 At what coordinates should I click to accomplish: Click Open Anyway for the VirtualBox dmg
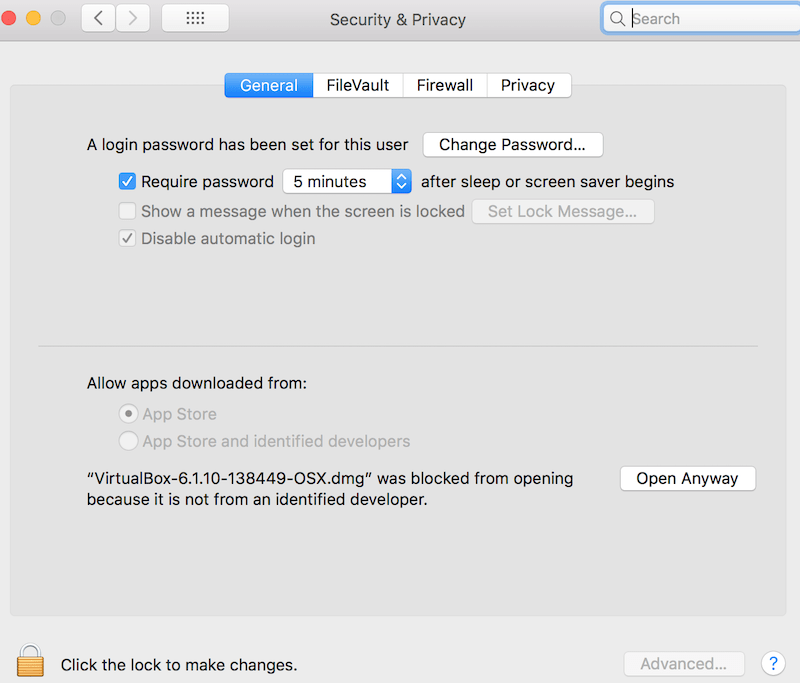[687, 478]
